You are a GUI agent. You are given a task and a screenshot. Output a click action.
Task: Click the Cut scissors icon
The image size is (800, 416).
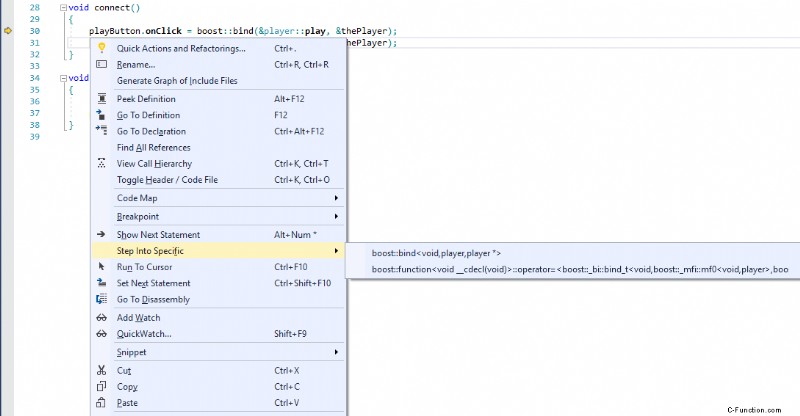point(102,370)
